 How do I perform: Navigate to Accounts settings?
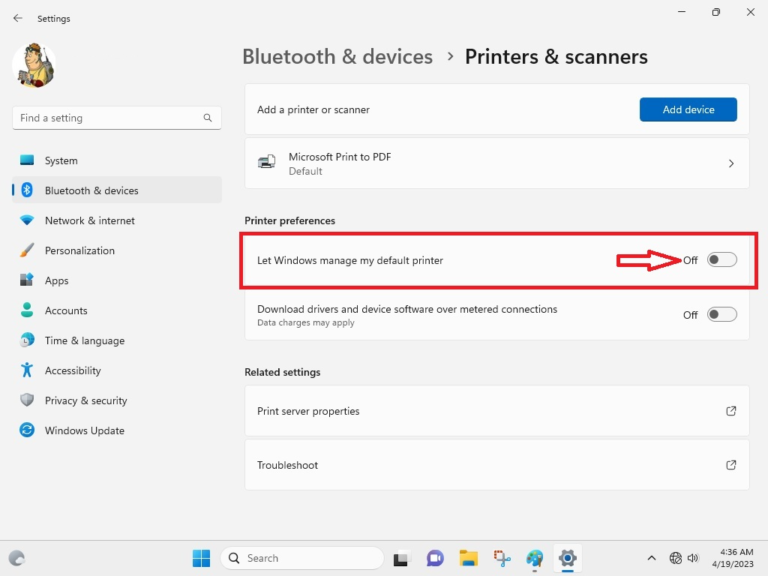[117, 310]
